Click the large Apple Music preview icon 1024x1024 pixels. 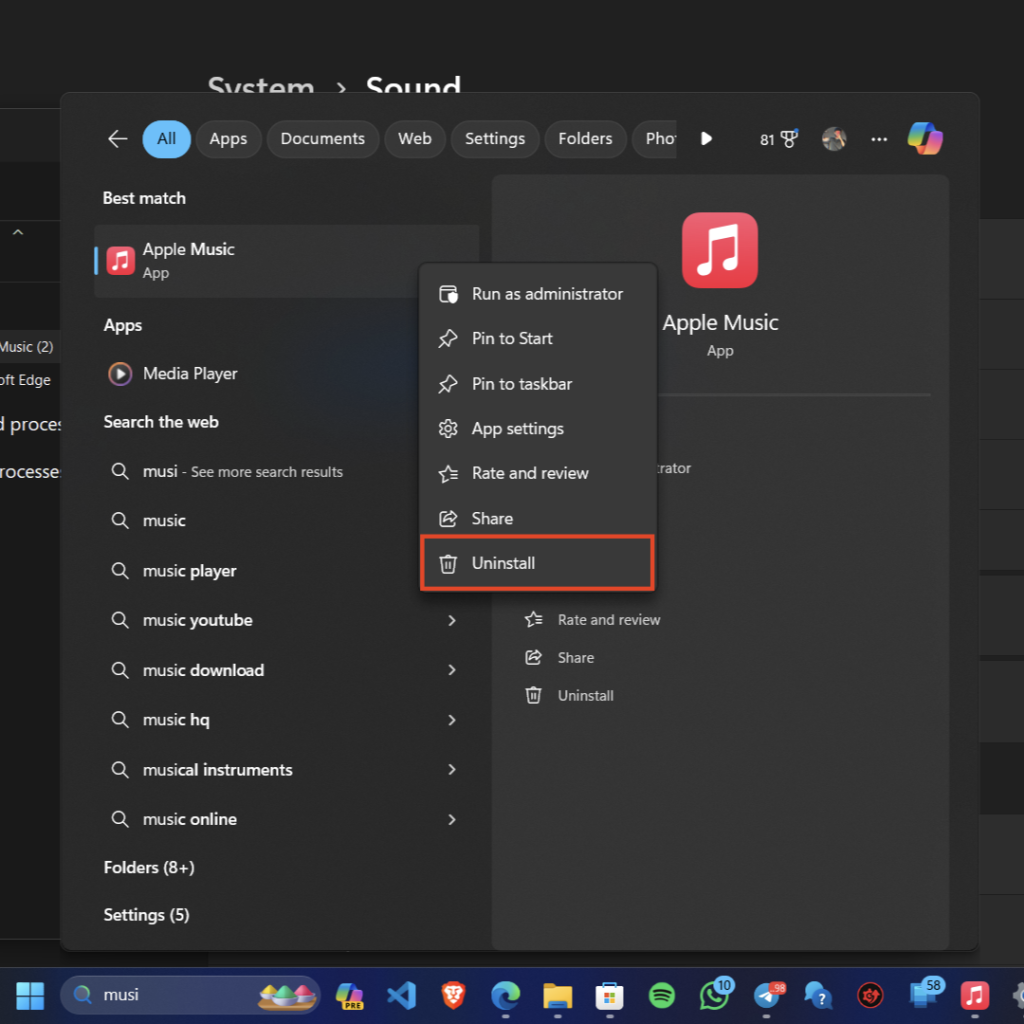[720, 249]
